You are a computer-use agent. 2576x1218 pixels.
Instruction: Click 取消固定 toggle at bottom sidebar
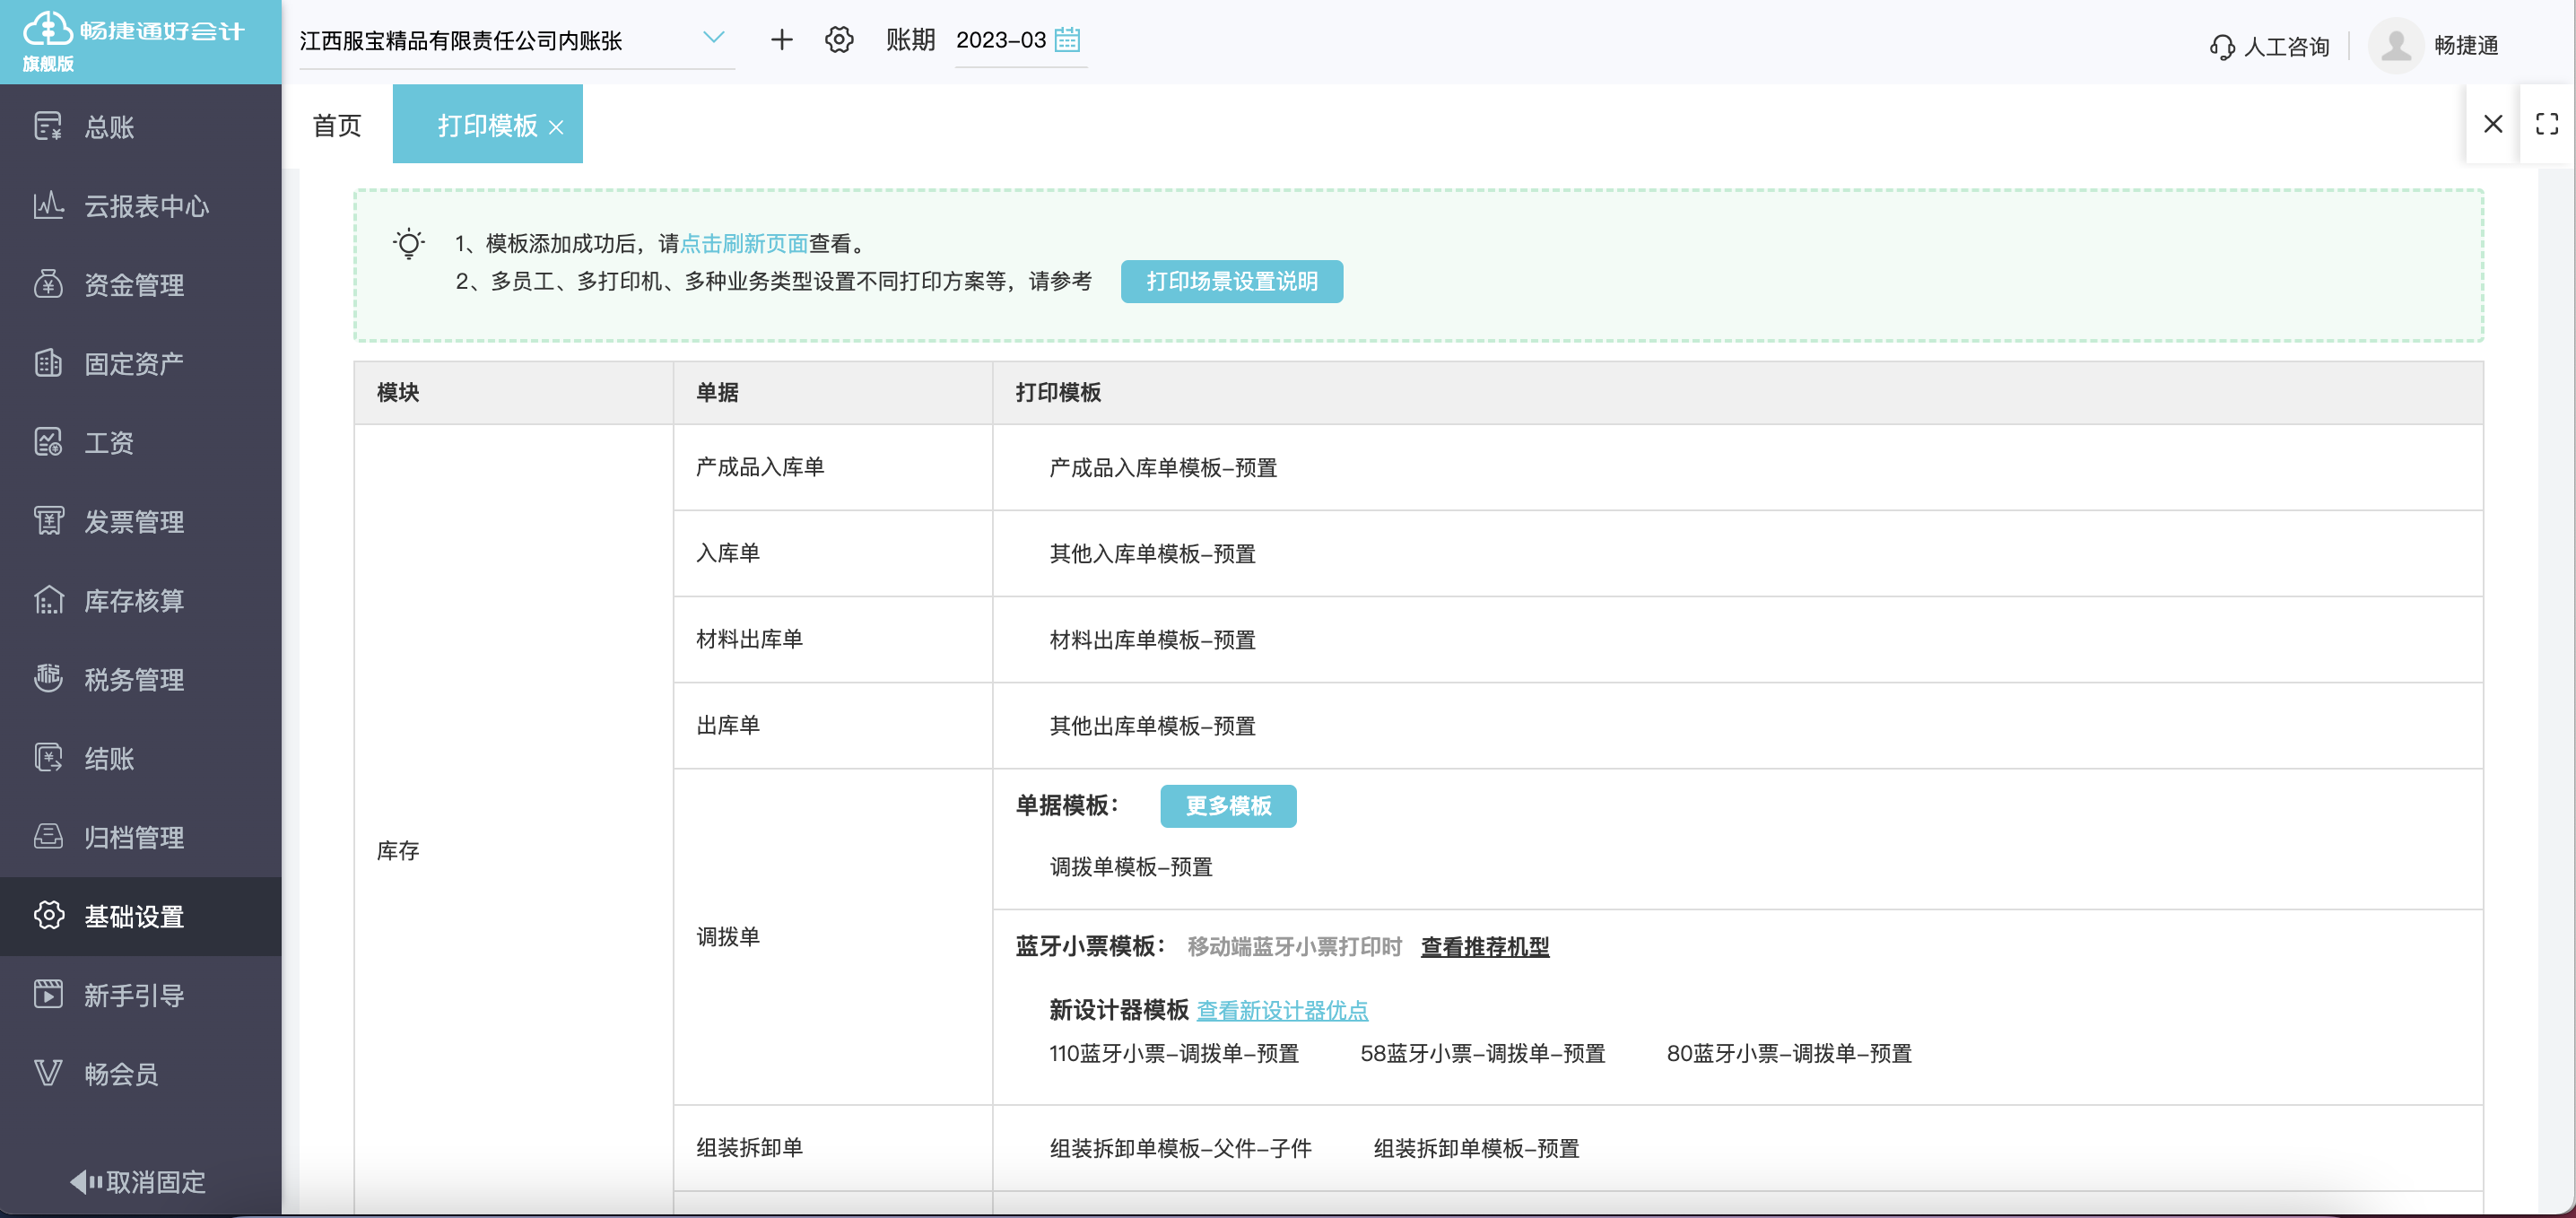[140, 1182]
